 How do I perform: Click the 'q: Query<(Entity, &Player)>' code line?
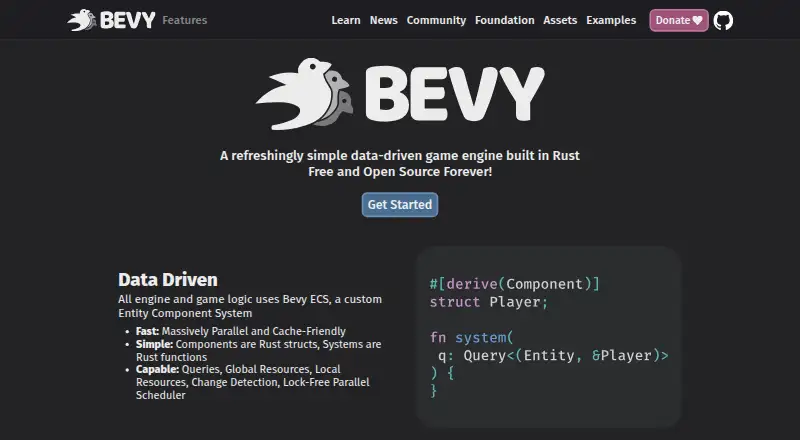[x=553, y=356]
